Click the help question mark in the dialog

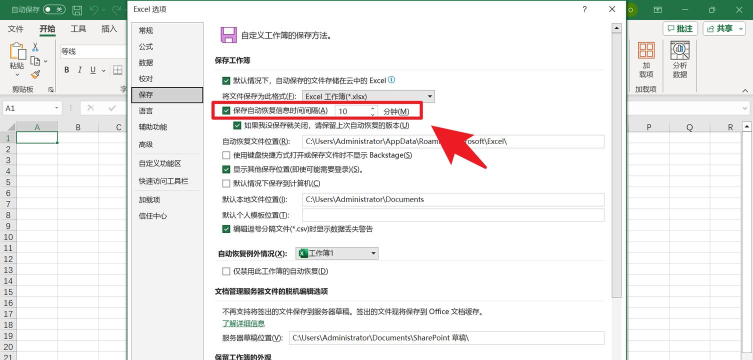pyautogui.click(x=584, y=9)
